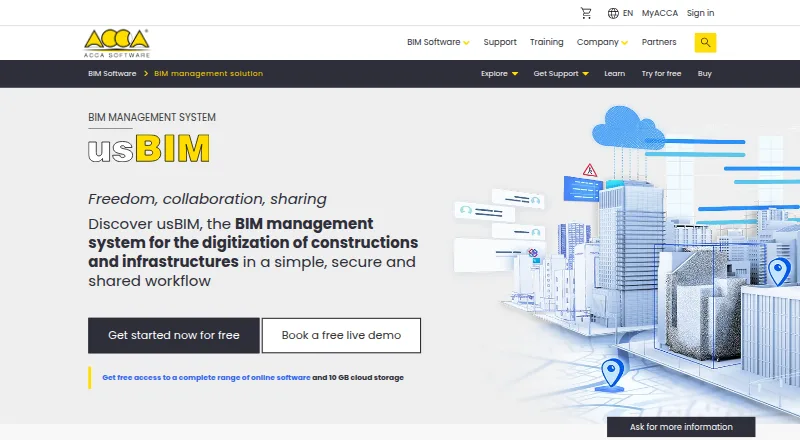The height and width of the screenshot is (440, 800).
Task: Open the shopping cart icon
Action: (586, 13)
